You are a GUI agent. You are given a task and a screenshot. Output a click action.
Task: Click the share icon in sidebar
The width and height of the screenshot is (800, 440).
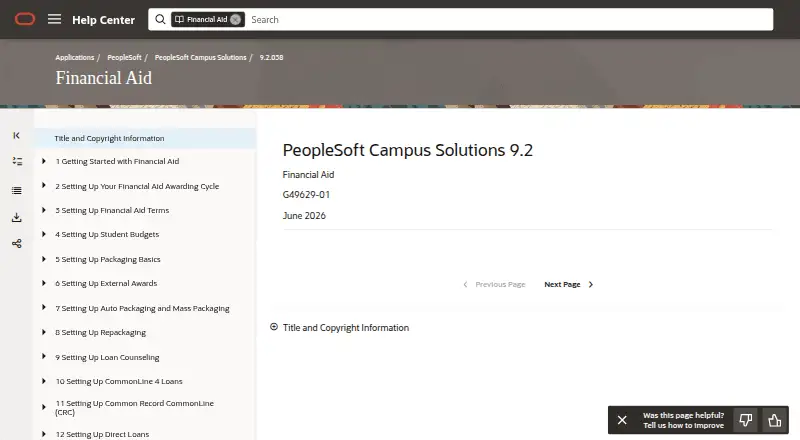(x=17, y=243)
